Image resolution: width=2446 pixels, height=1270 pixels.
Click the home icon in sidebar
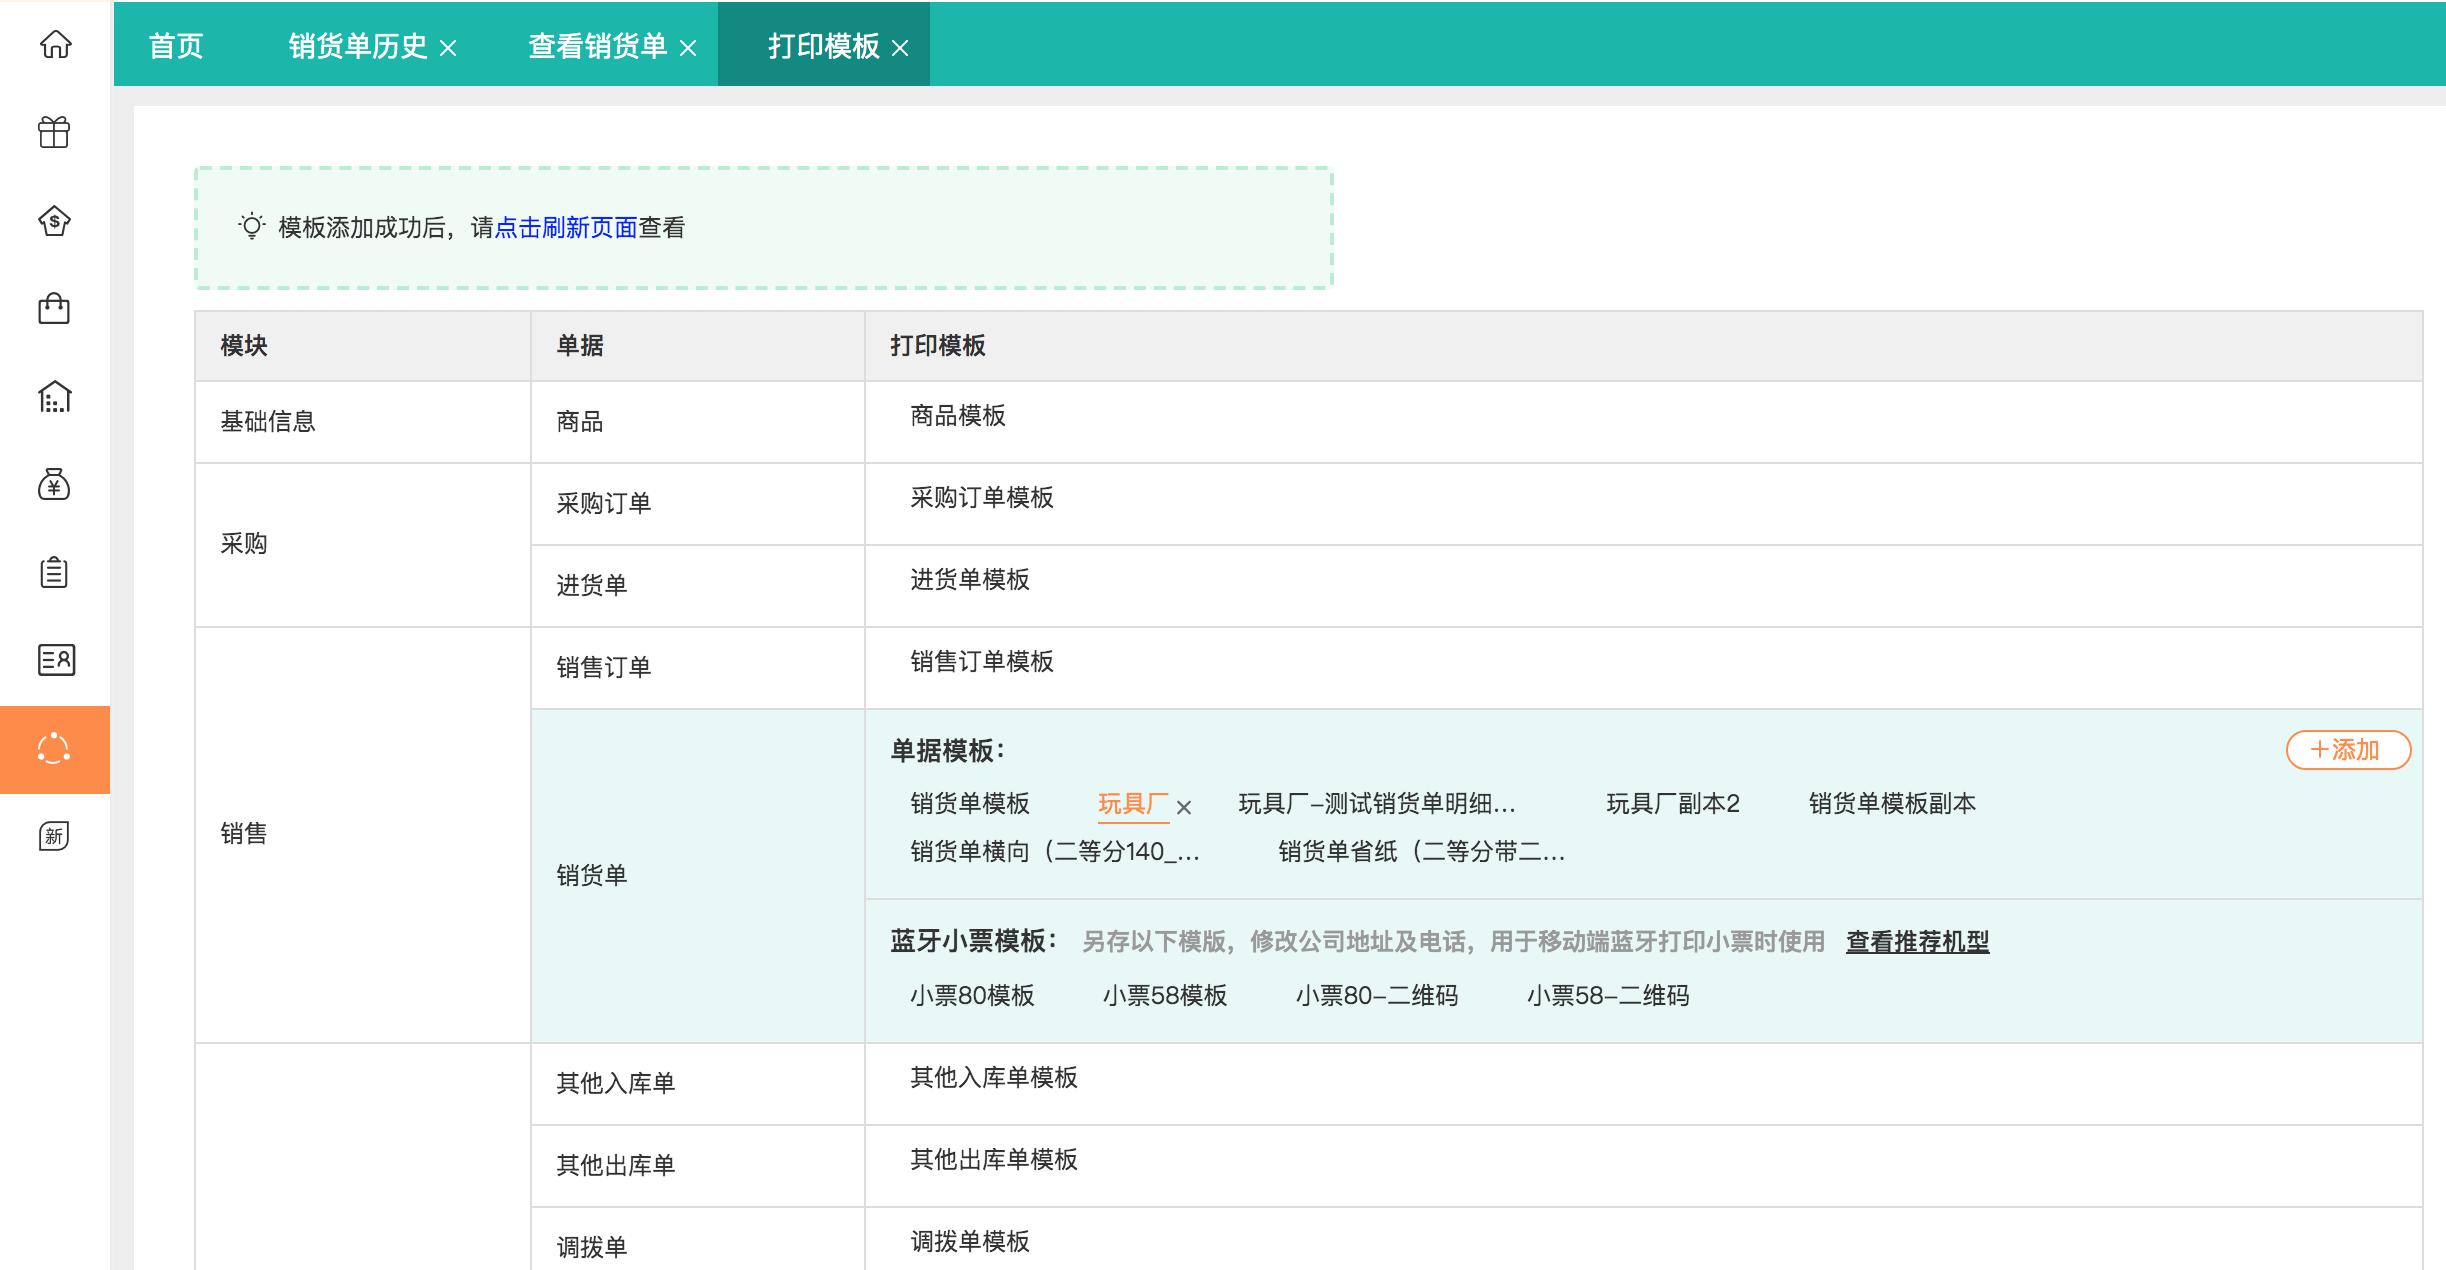pos(55,45)
